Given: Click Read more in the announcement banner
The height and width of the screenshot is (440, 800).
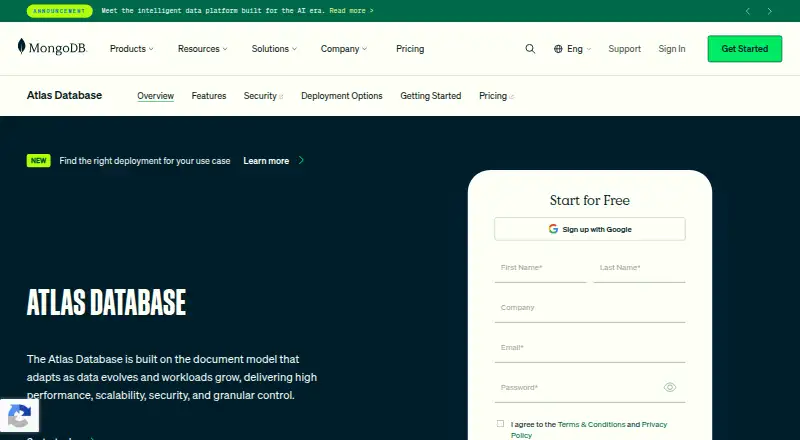Looking at the screenshot, I should point(351,11).
